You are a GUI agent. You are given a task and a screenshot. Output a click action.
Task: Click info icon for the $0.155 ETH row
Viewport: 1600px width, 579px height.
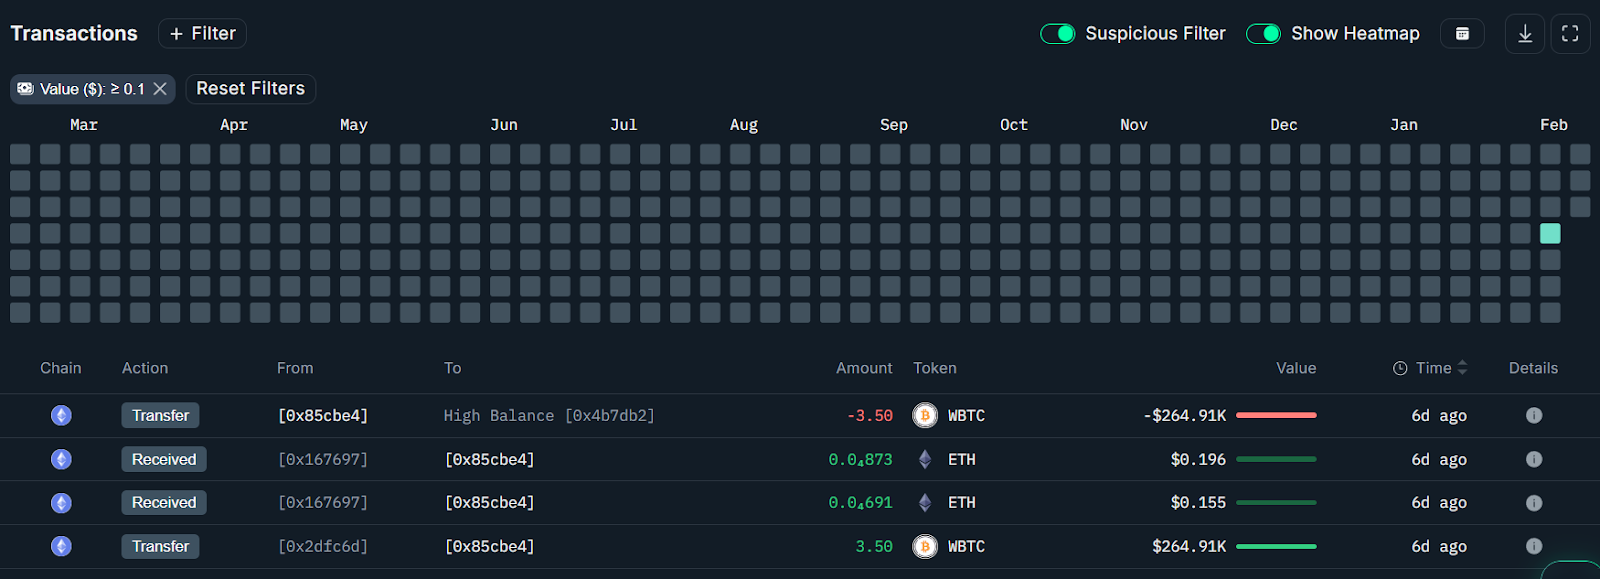(1533, 503)
